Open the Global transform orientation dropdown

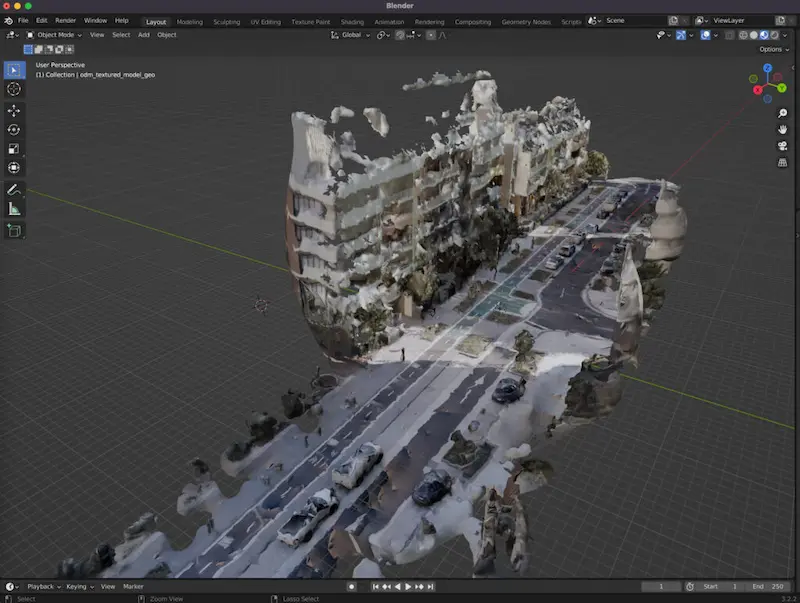pos(351,35)
